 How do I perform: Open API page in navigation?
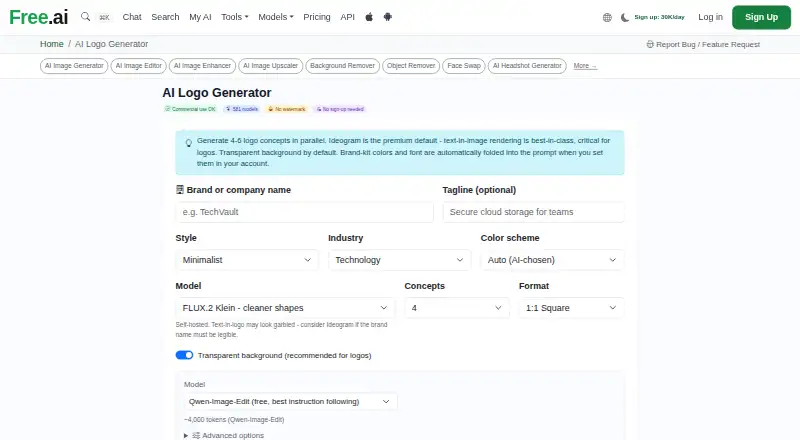[347, 17]
